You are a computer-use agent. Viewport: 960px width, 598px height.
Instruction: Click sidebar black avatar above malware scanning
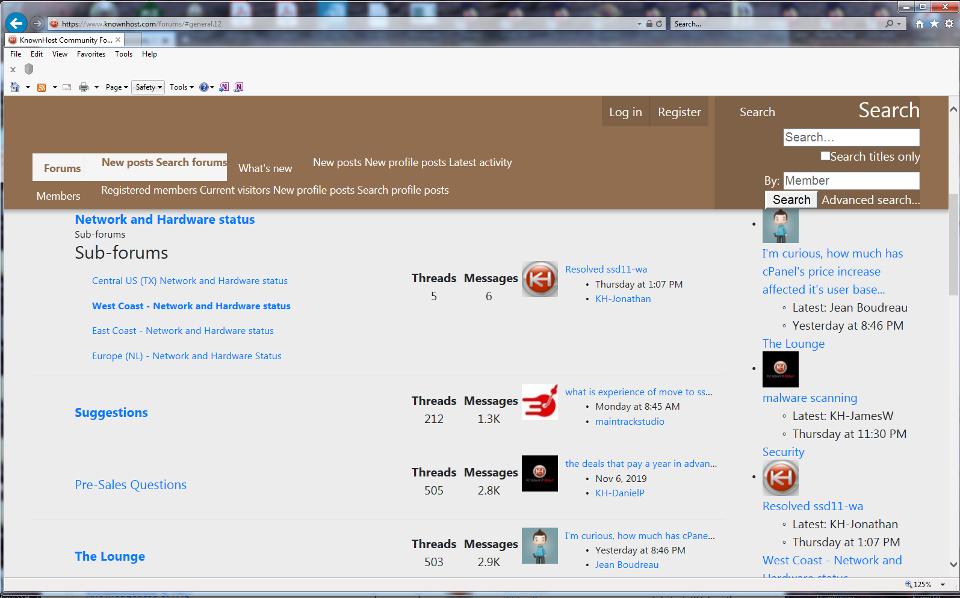(x=780, y=369)
